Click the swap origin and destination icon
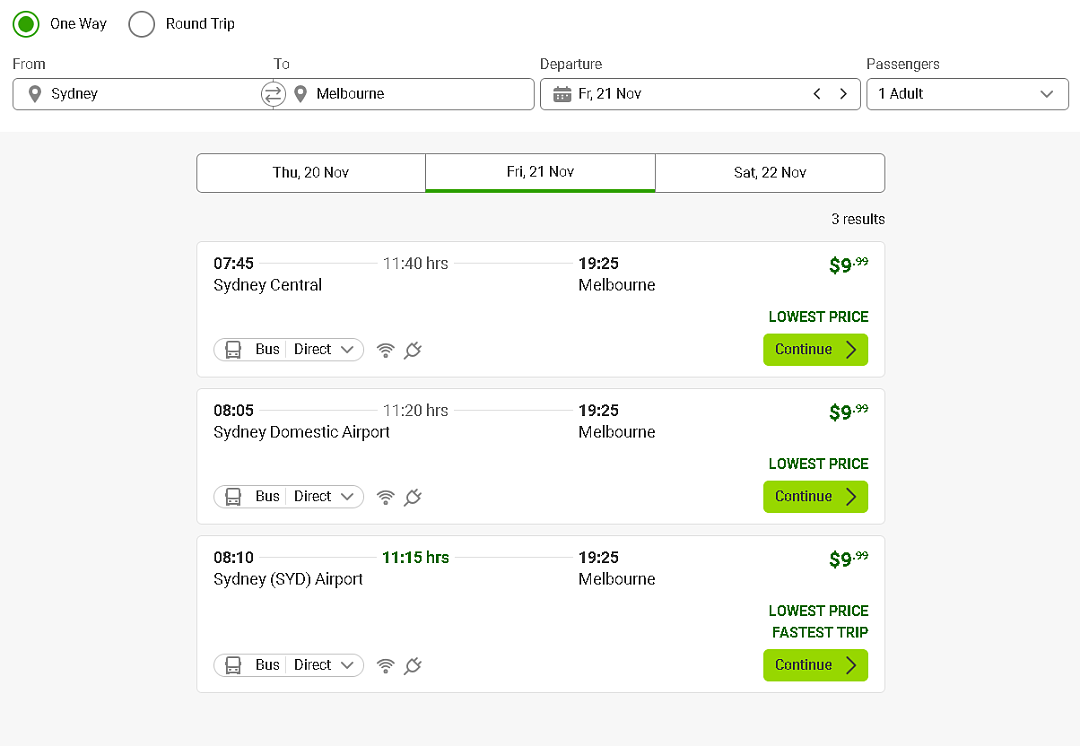This screenshot has height=746, width=1080. (x=273, y=94)
